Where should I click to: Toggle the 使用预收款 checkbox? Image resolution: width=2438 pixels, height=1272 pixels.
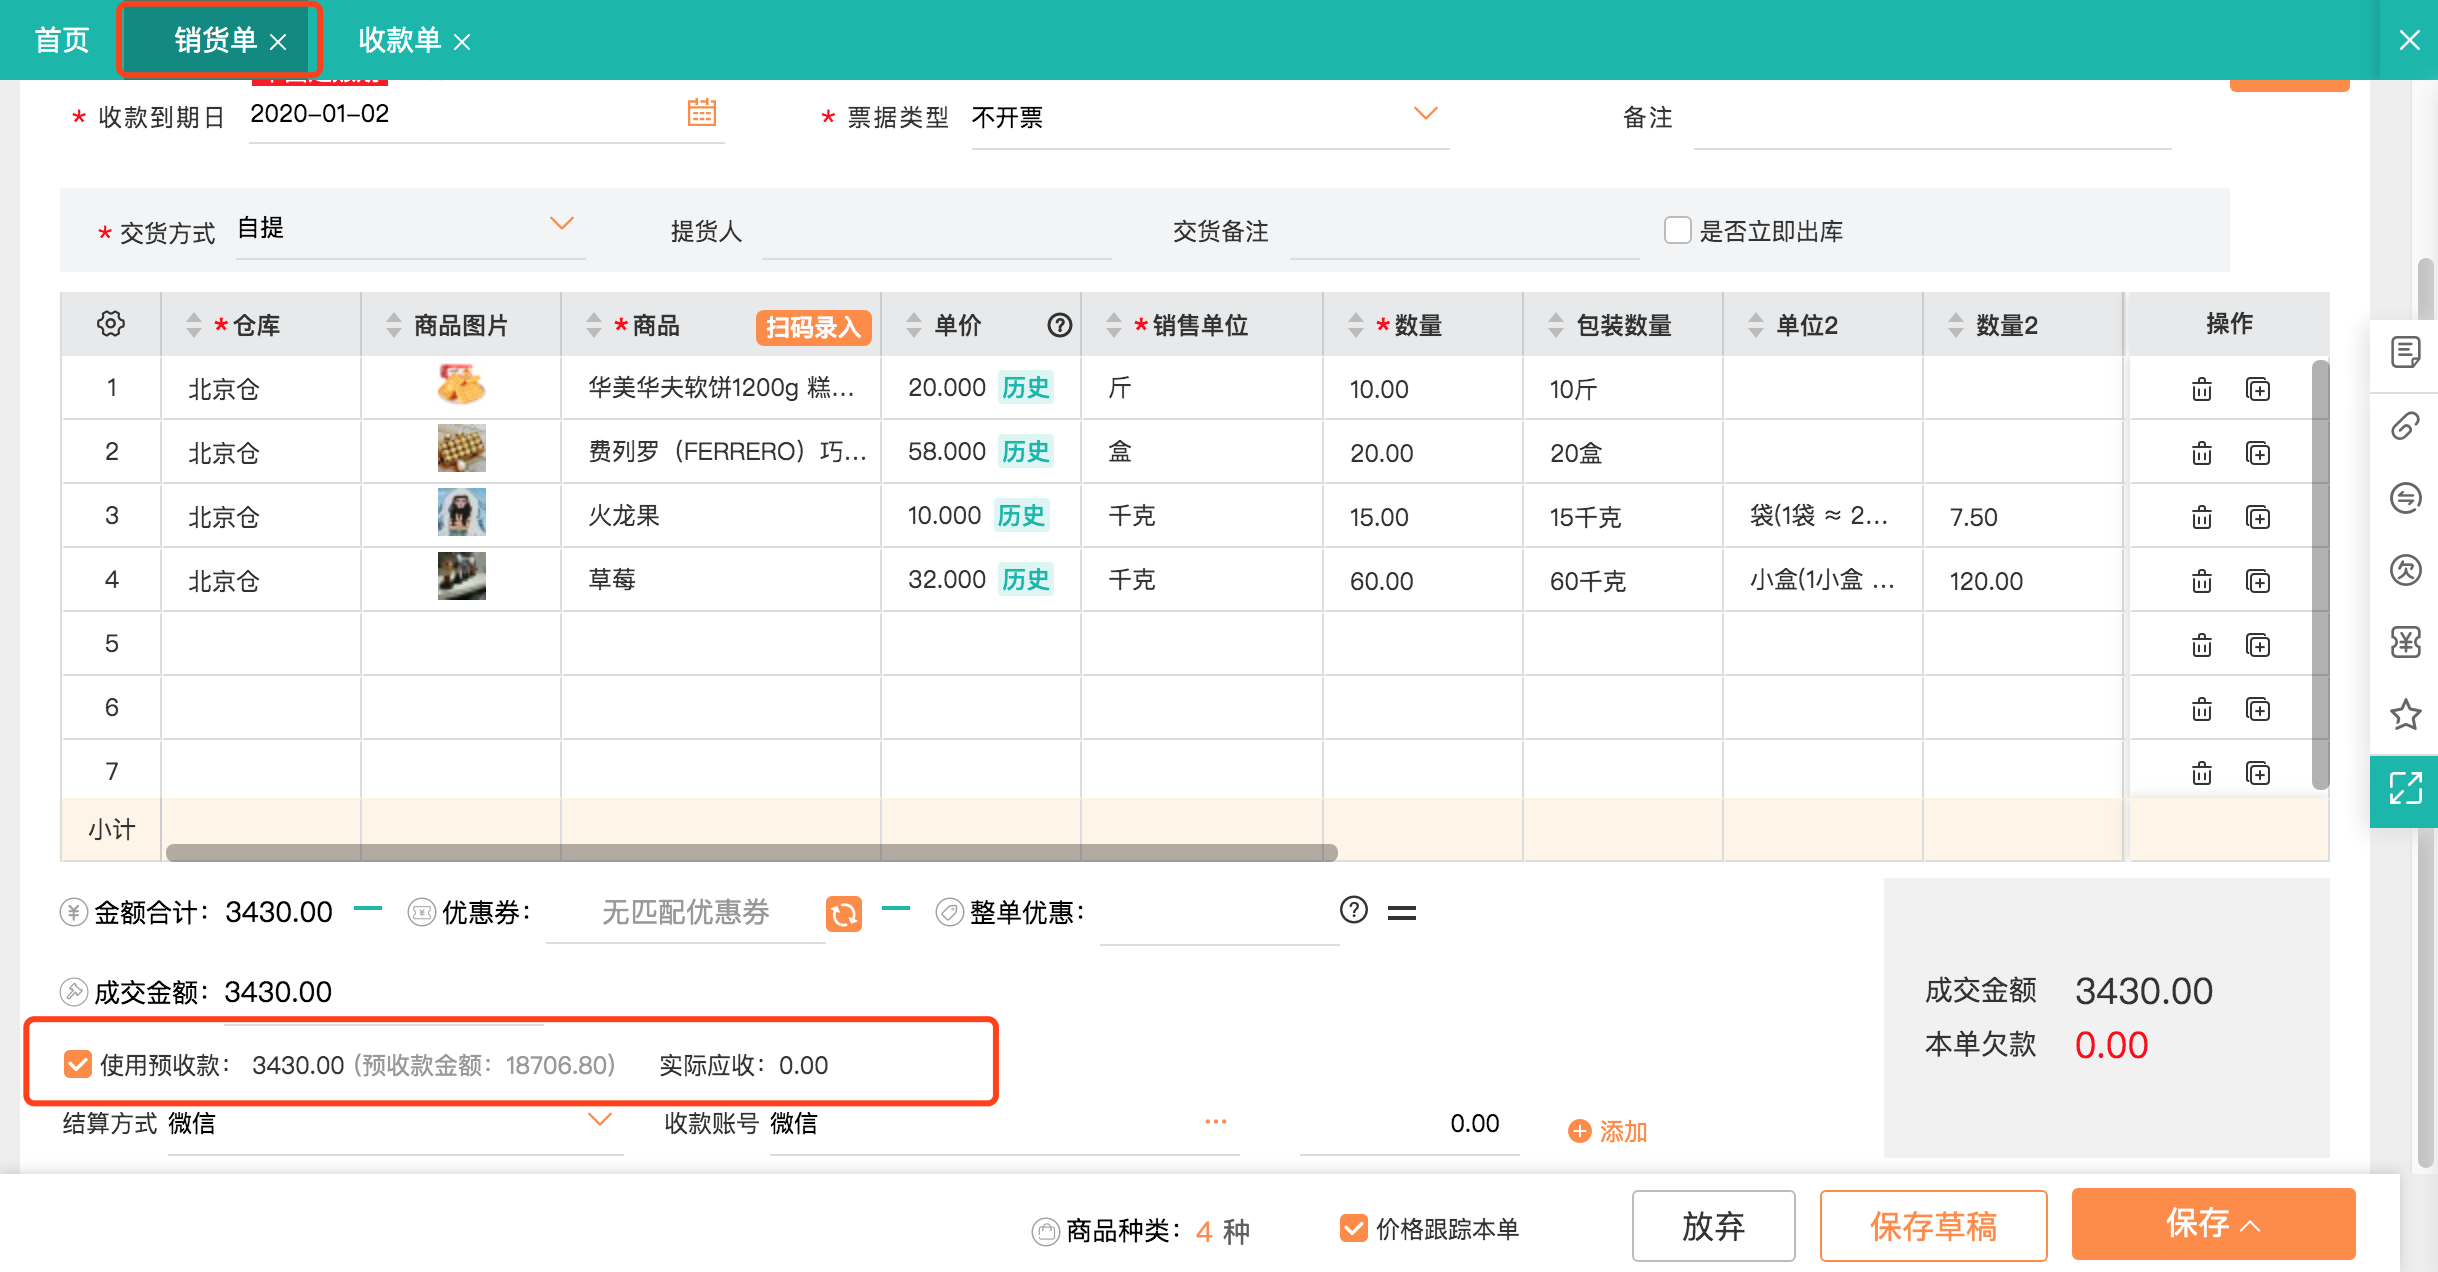tap(76, 1064)
